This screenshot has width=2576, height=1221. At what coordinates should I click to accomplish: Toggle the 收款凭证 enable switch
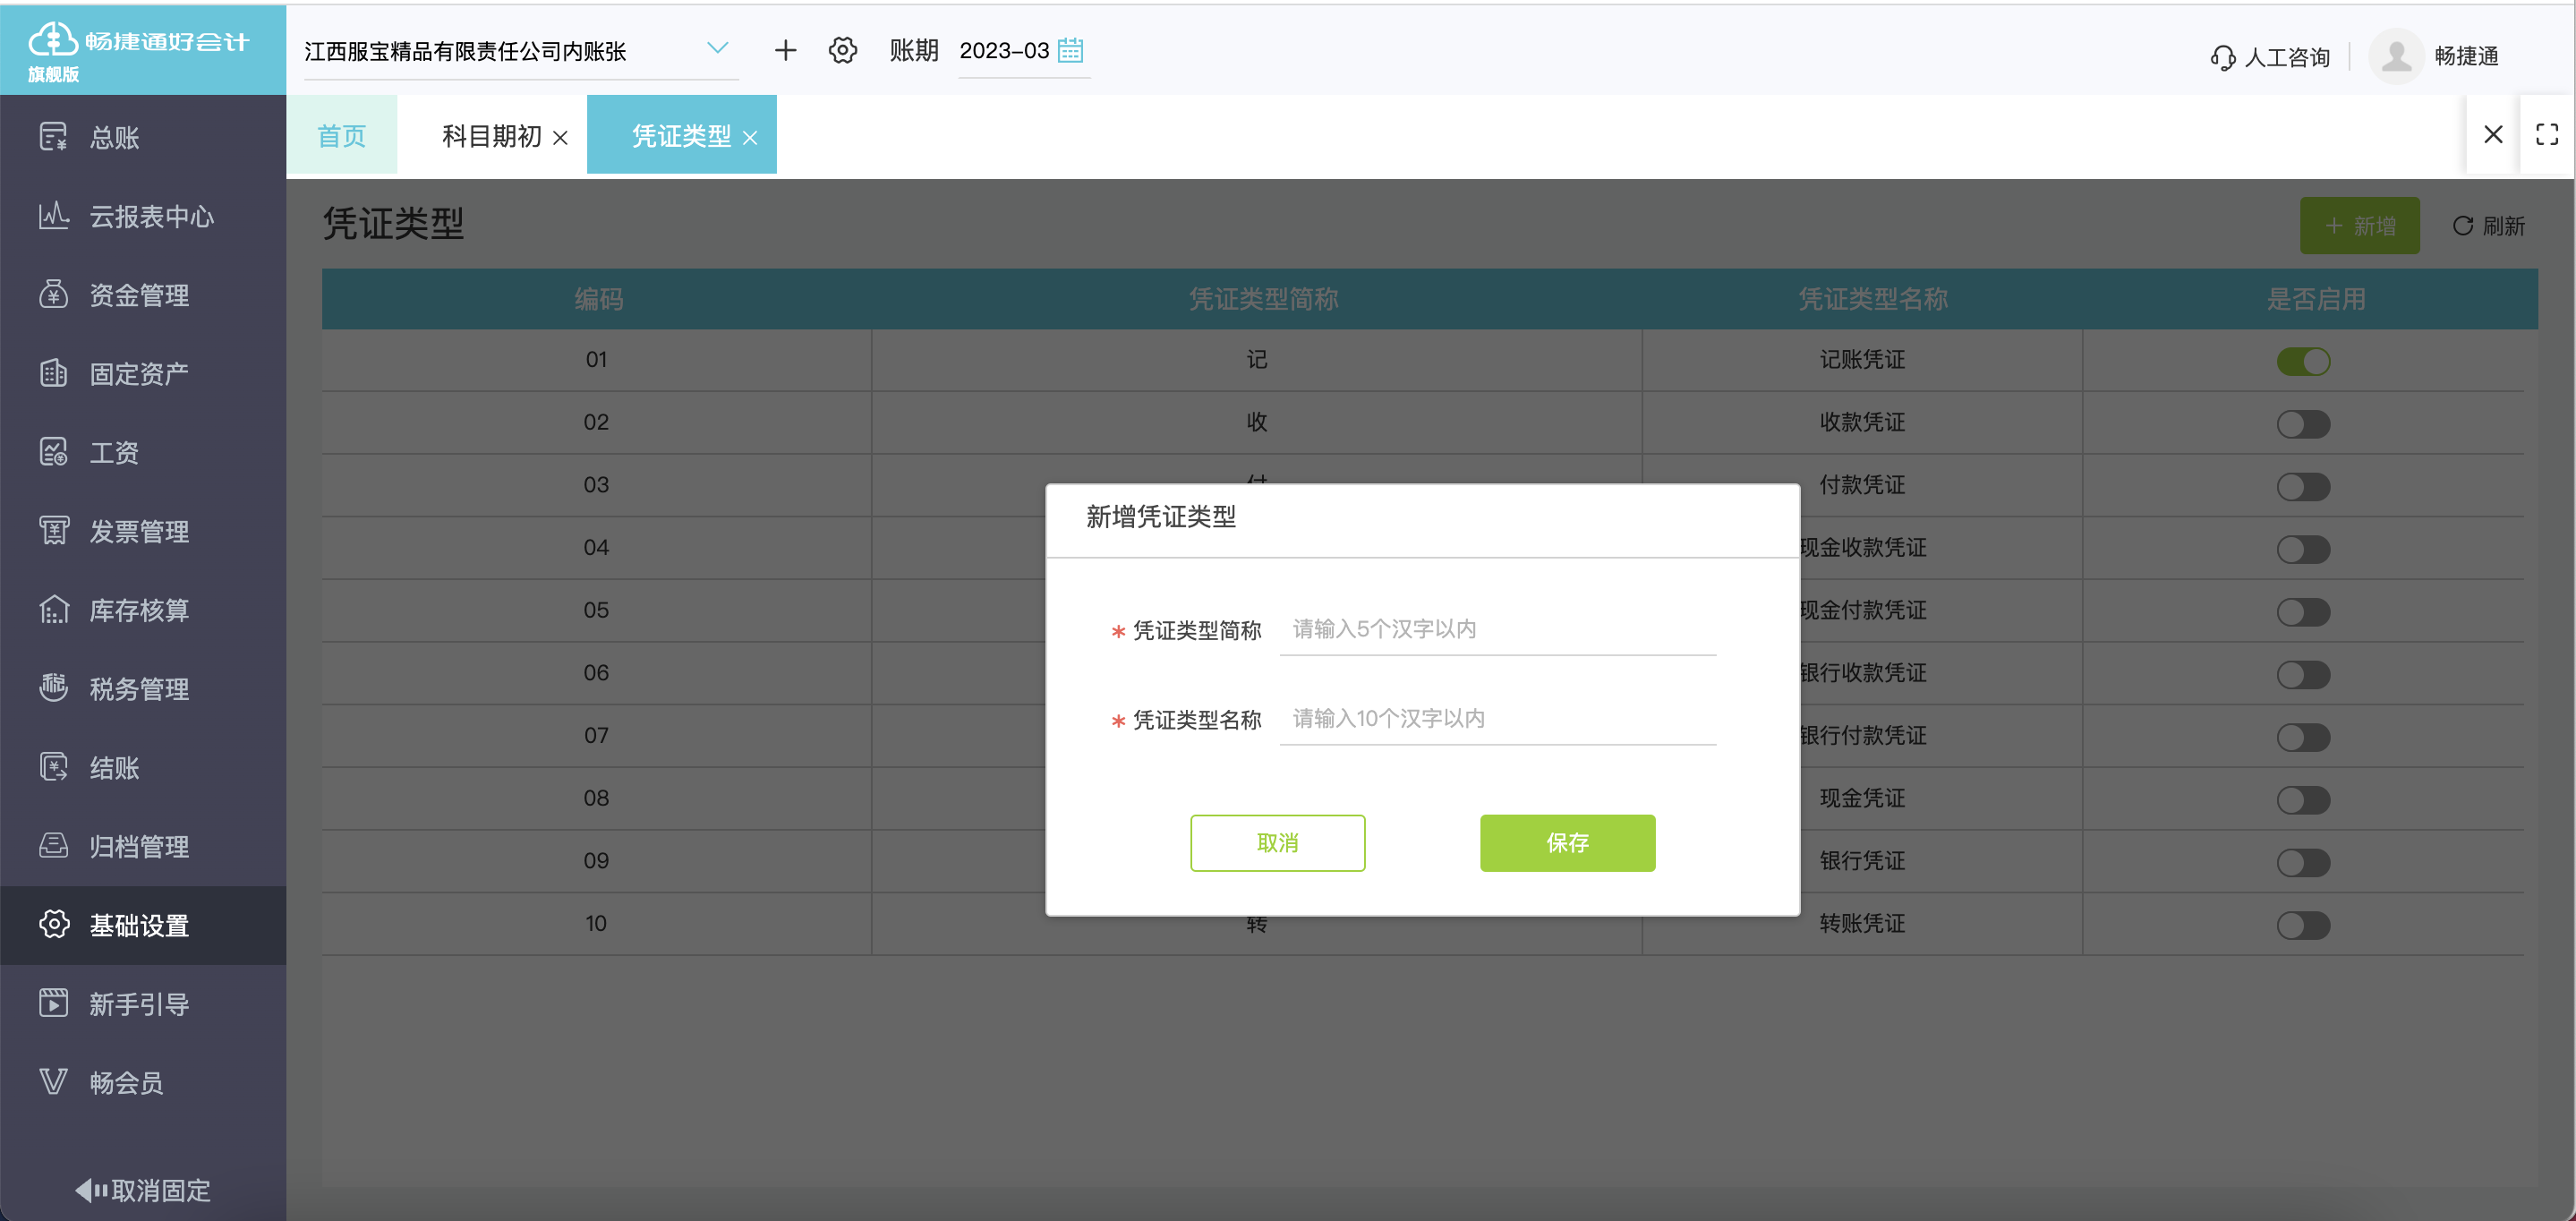point(2303,423)
